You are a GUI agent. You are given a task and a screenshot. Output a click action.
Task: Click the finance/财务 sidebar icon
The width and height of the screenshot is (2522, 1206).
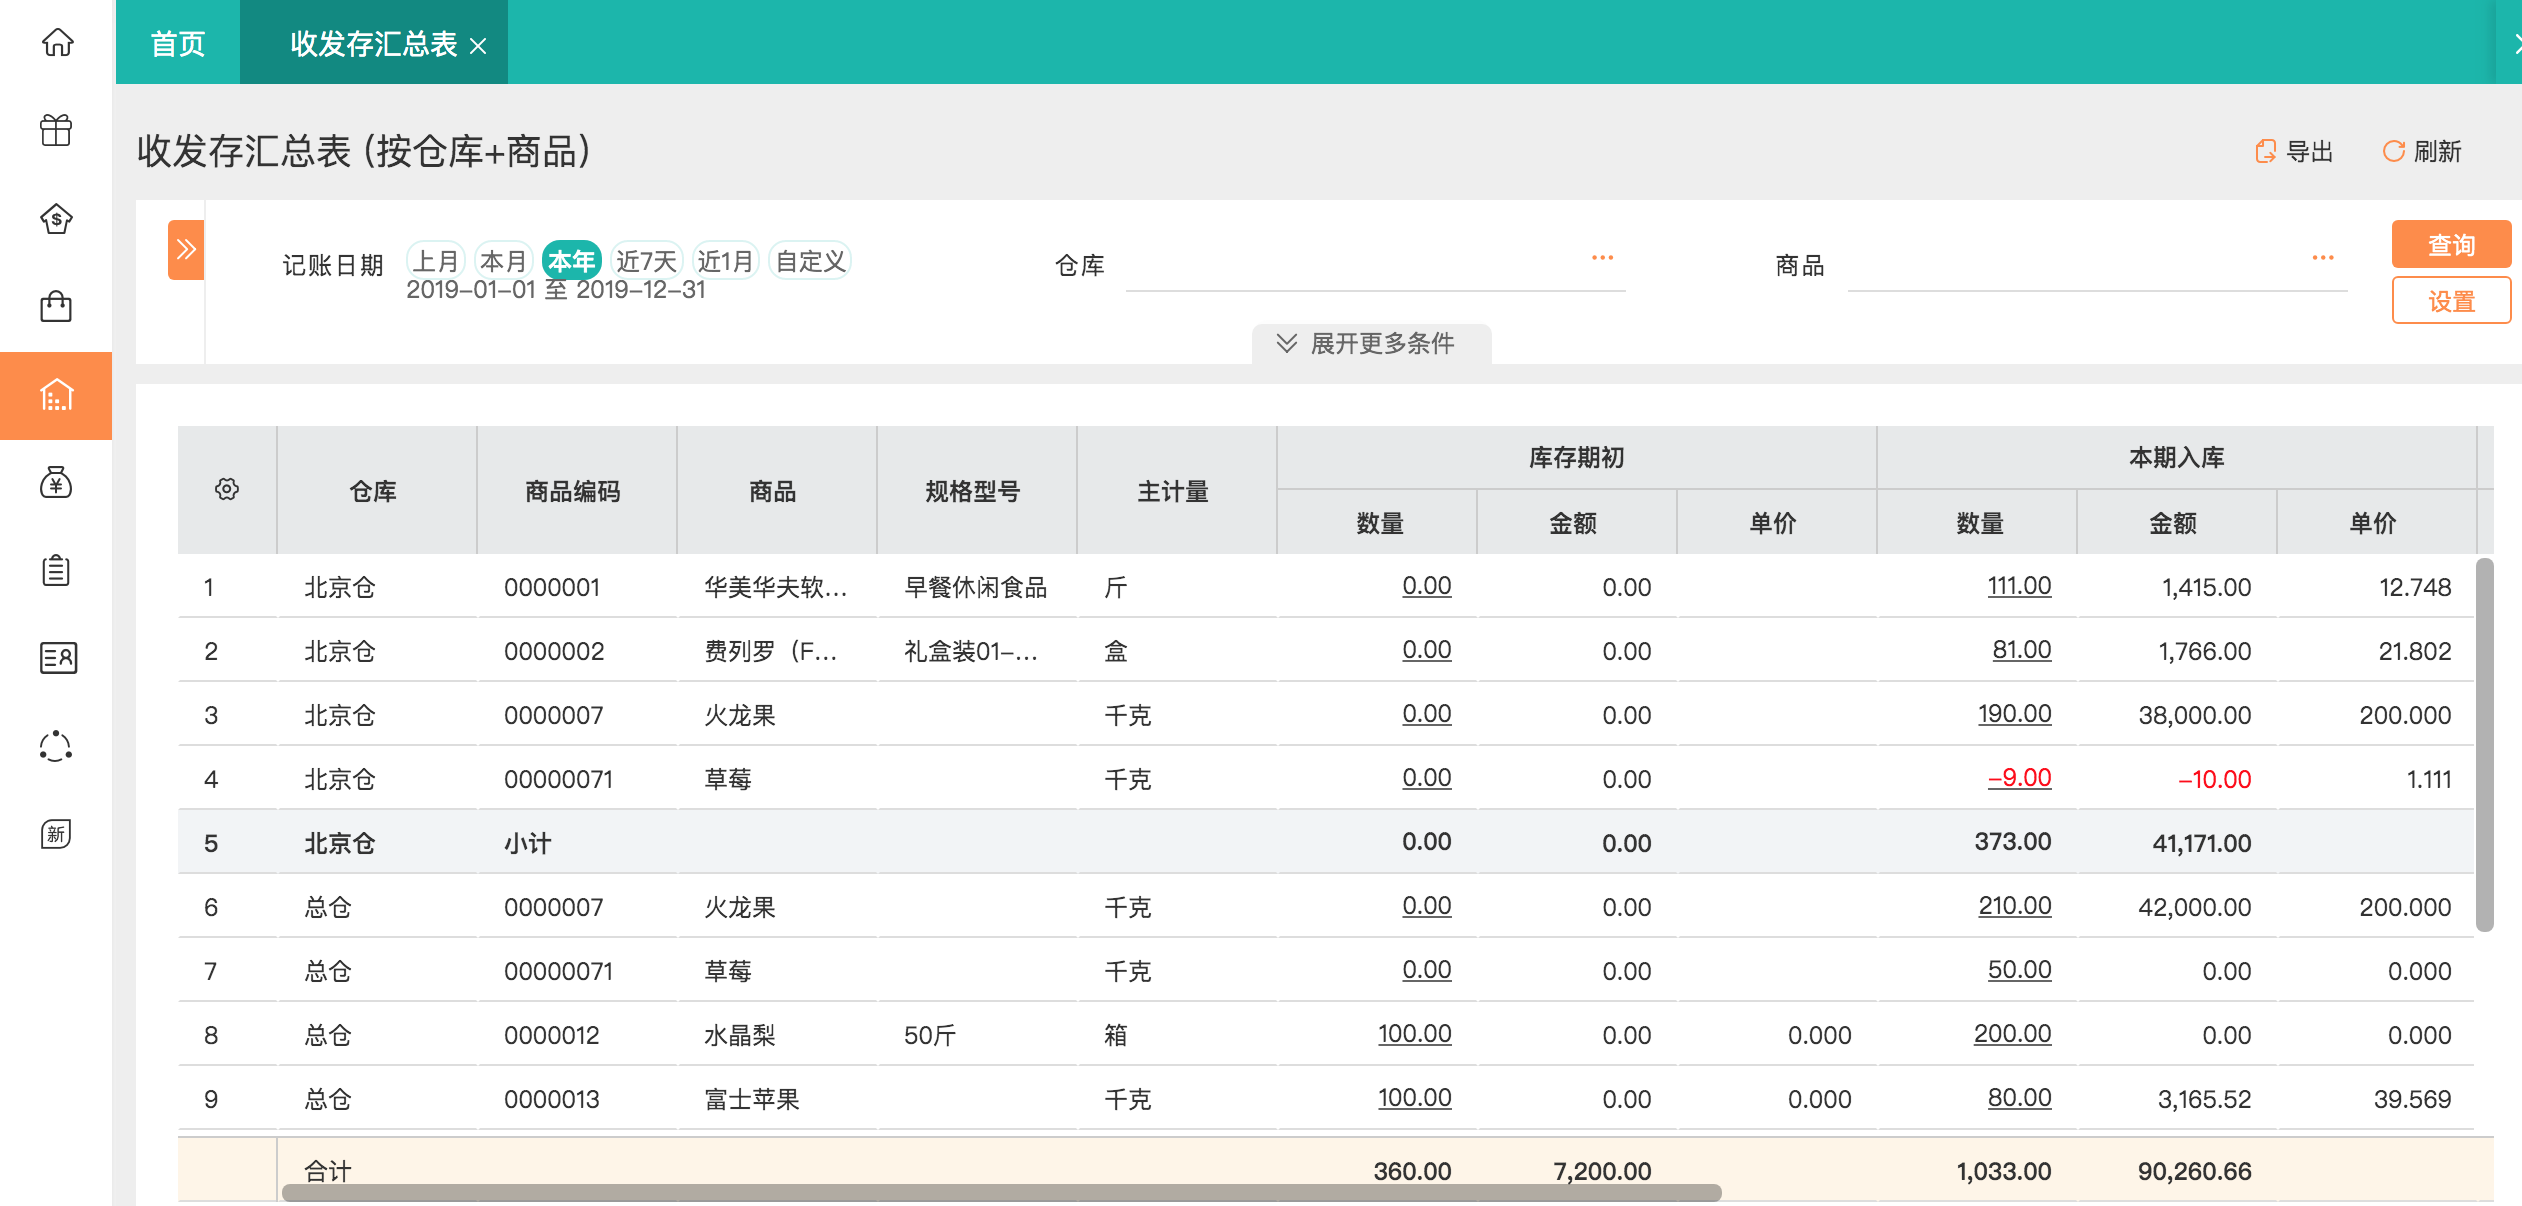[x=56, y=482]
